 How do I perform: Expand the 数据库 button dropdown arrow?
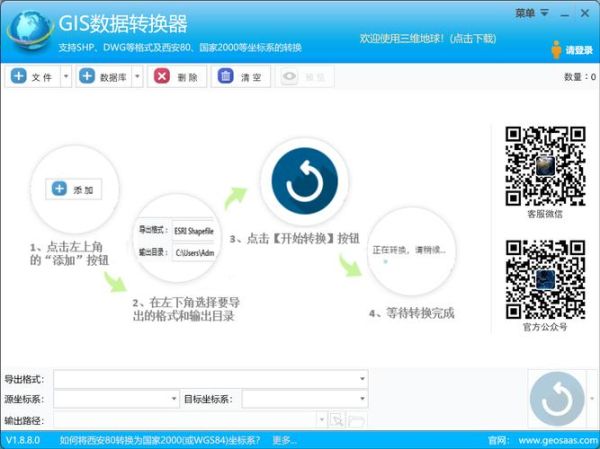tap(137, 77)
